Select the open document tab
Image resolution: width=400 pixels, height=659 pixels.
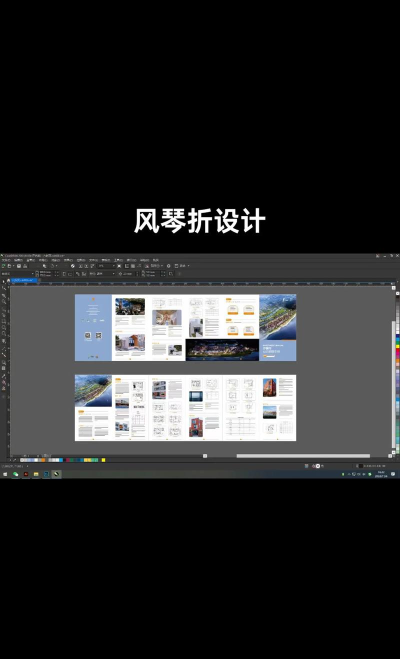tap(24, 280)
